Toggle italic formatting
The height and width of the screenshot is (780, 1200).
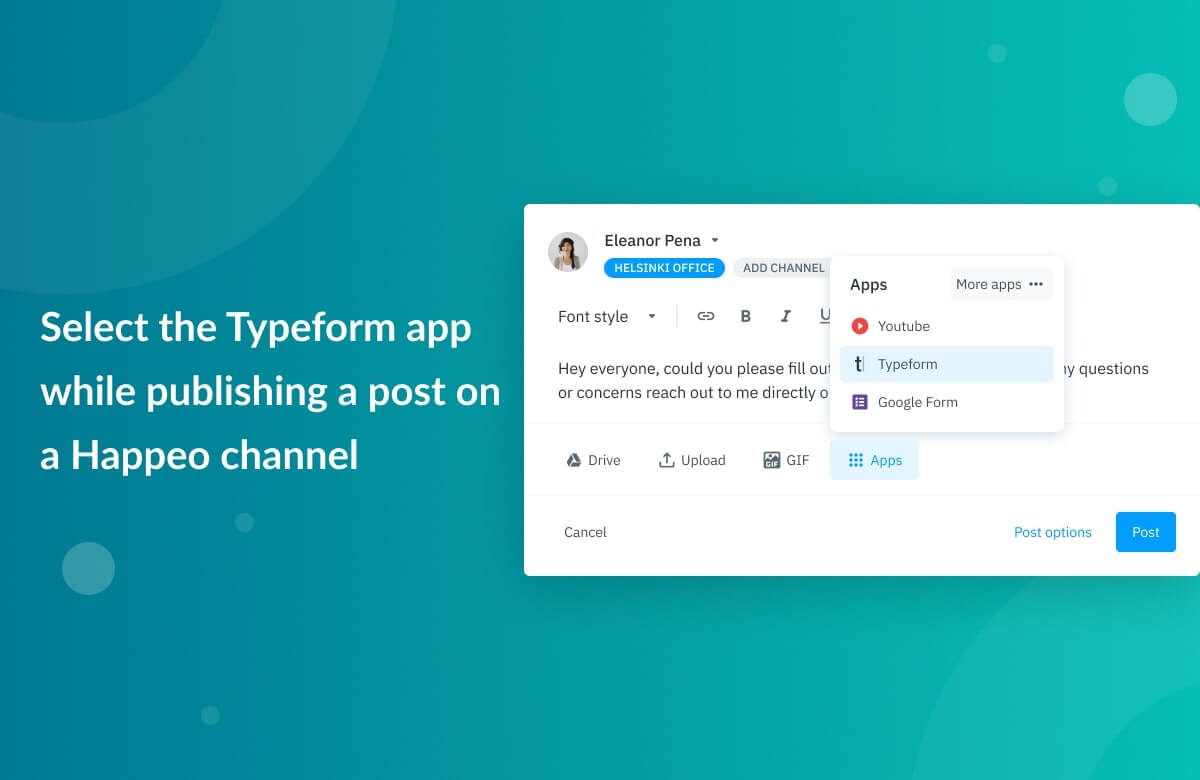click(786, 315)
